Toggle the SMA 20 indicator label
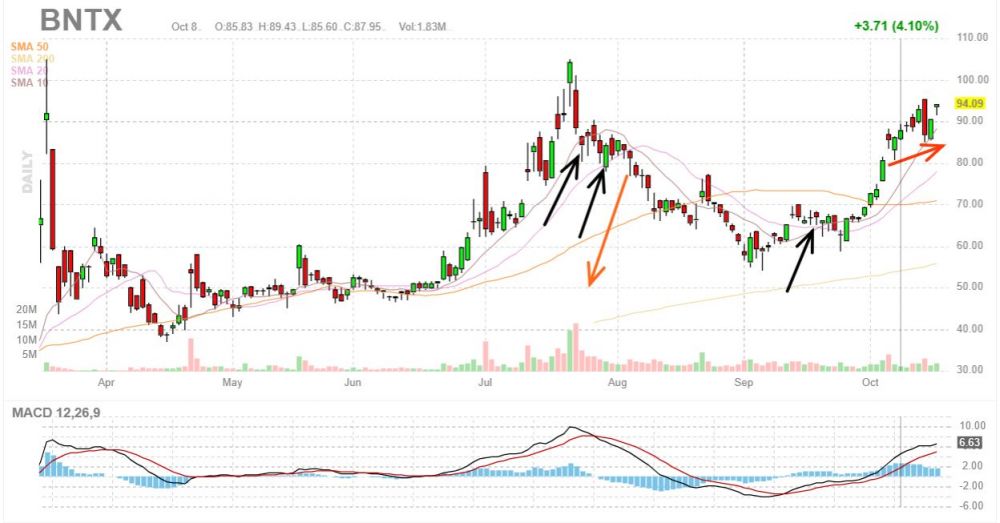Image resolution: width=1000 pixels, height=523 pixels. (x=29, y=71)
